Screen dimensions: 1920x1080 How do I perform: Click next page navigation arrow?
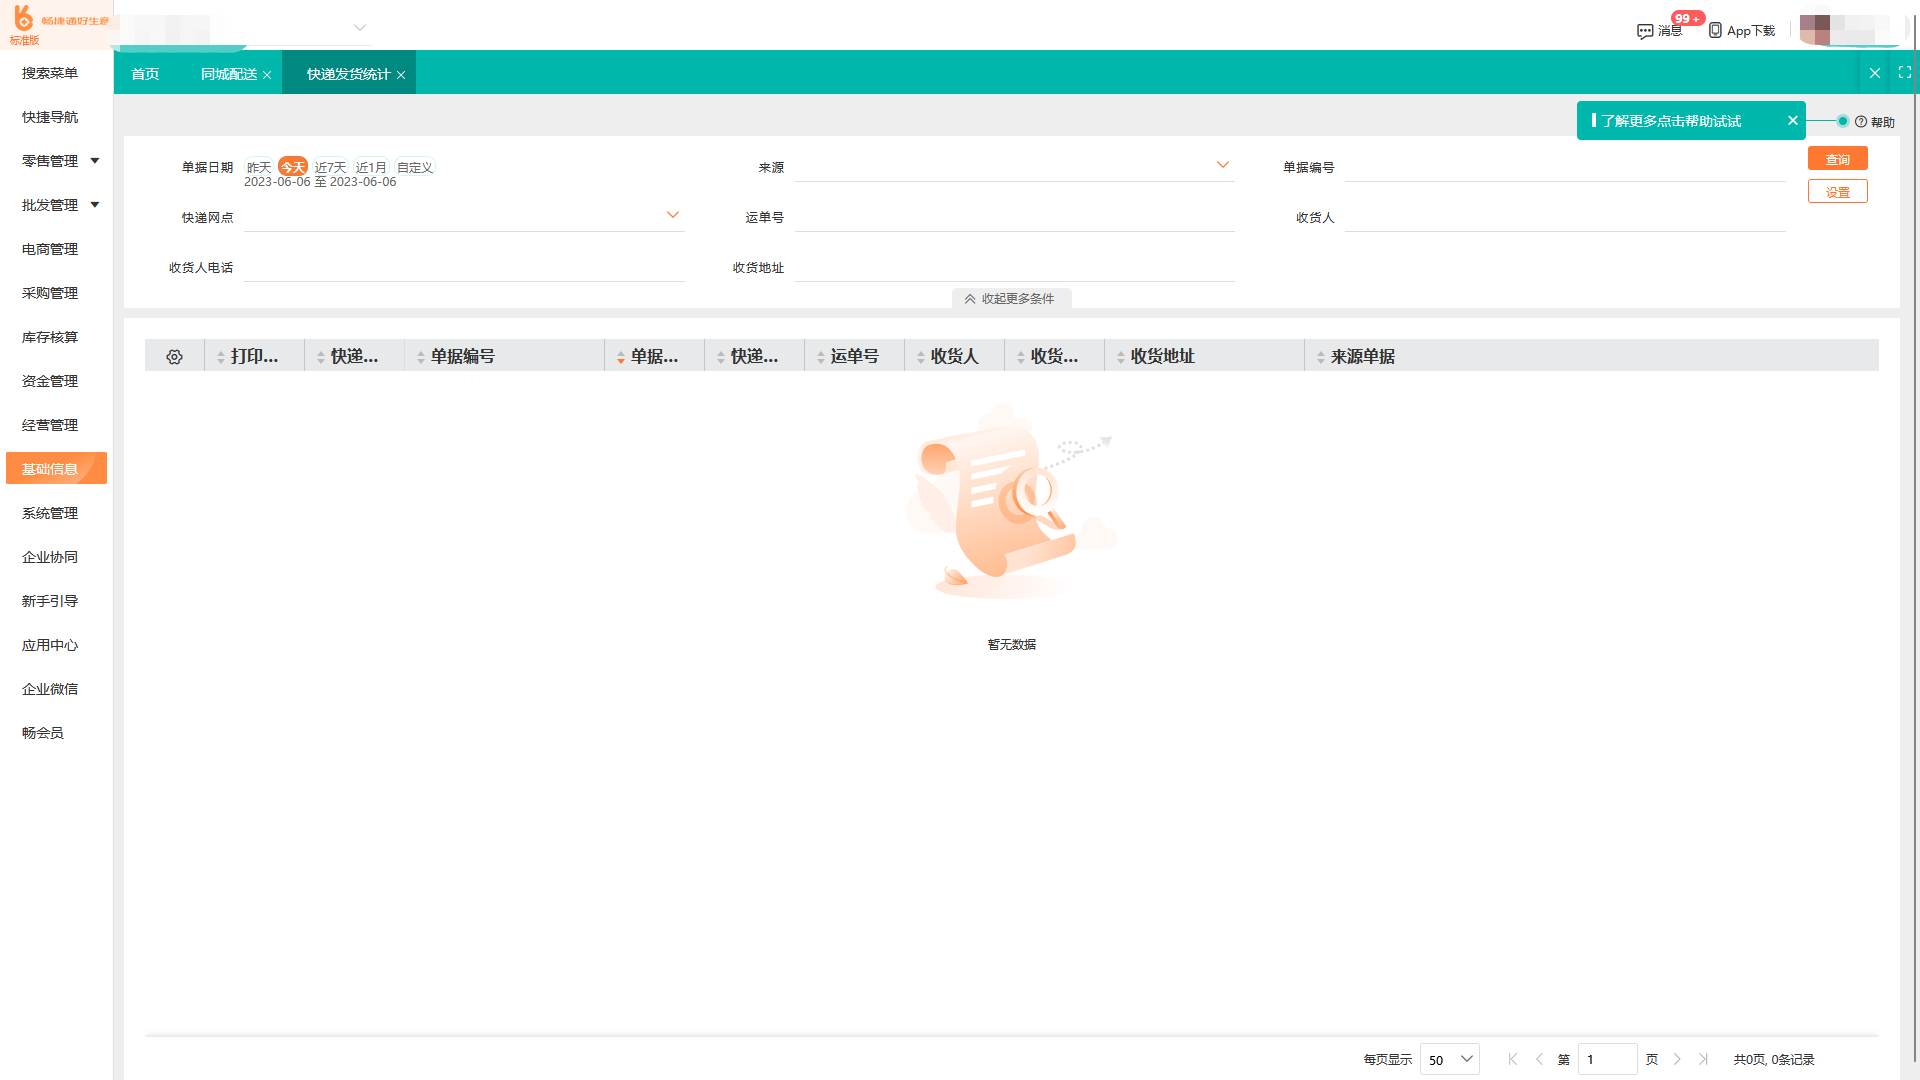click(1677, 1060)
